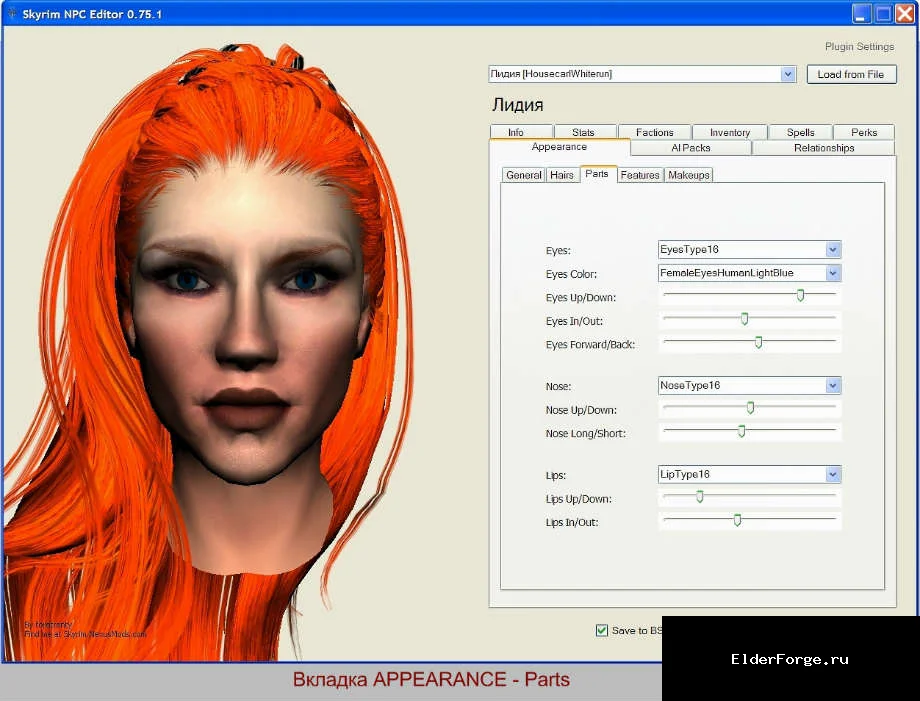This screenshot has height=701, width=920.
Task: Open Plugin Settings
Action: click(x=859, y=47)
